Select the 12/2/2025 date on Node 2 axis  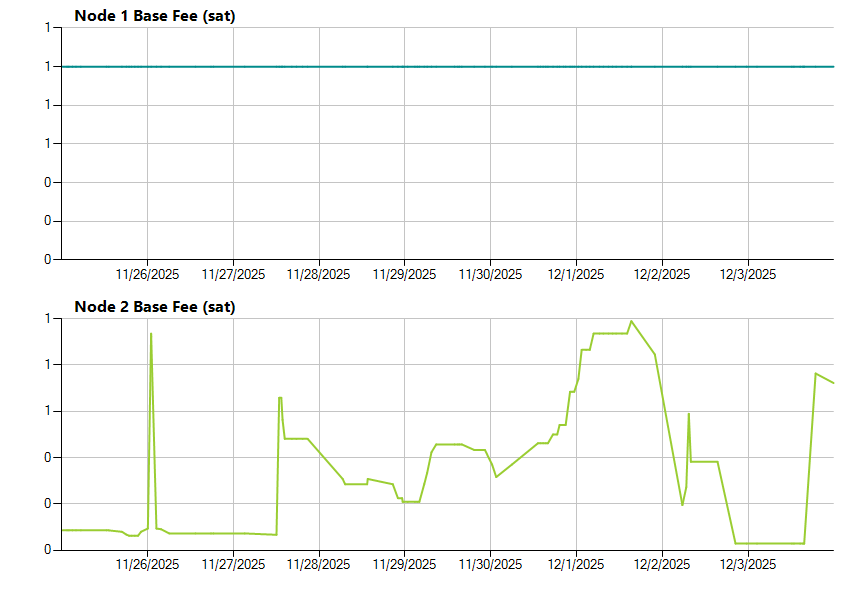click(x=662, y=565)
